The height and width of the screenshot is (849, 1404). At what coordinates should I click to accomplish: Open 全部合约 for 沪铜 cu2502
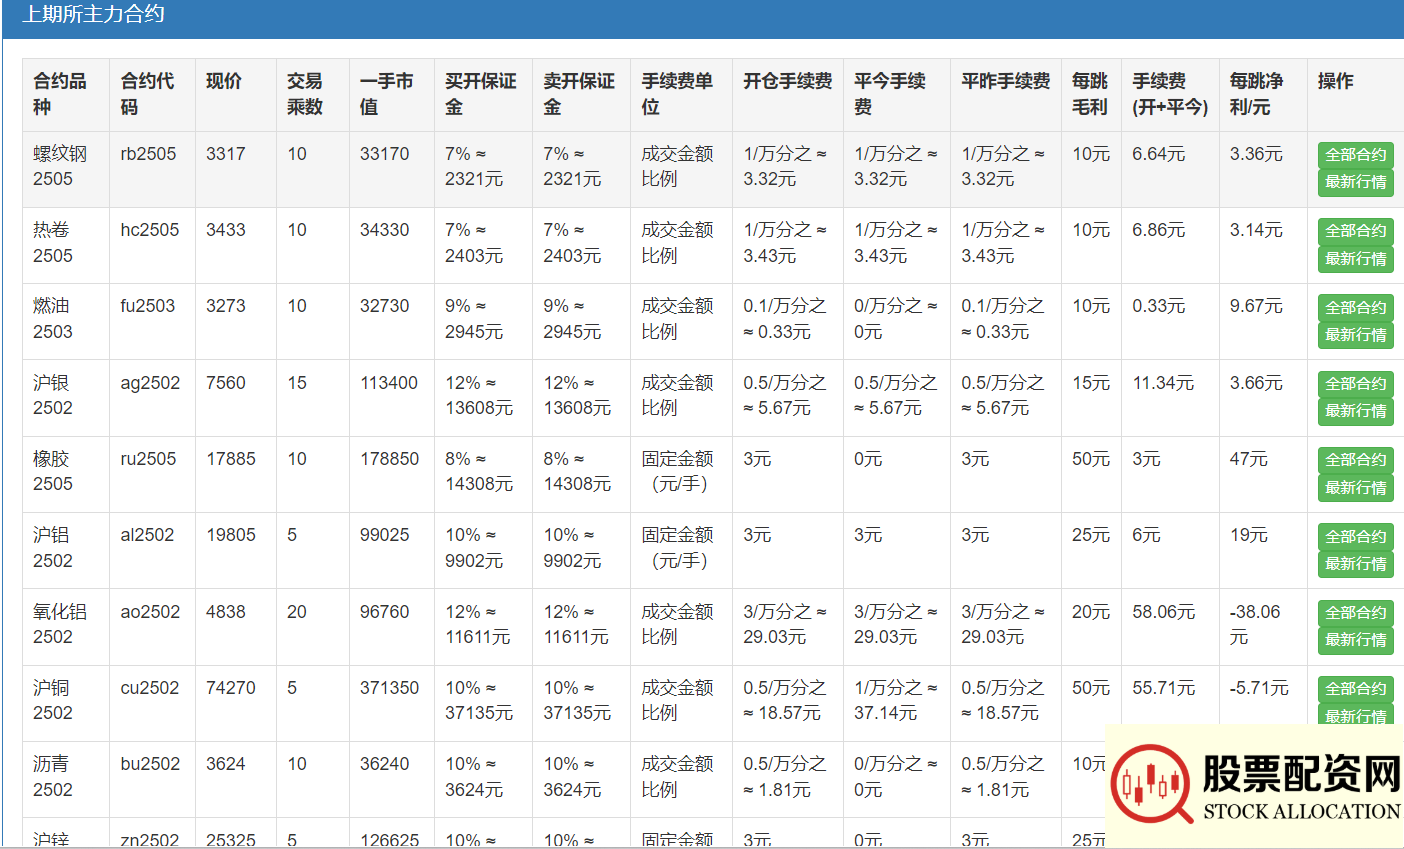(x=1355, y=689)
